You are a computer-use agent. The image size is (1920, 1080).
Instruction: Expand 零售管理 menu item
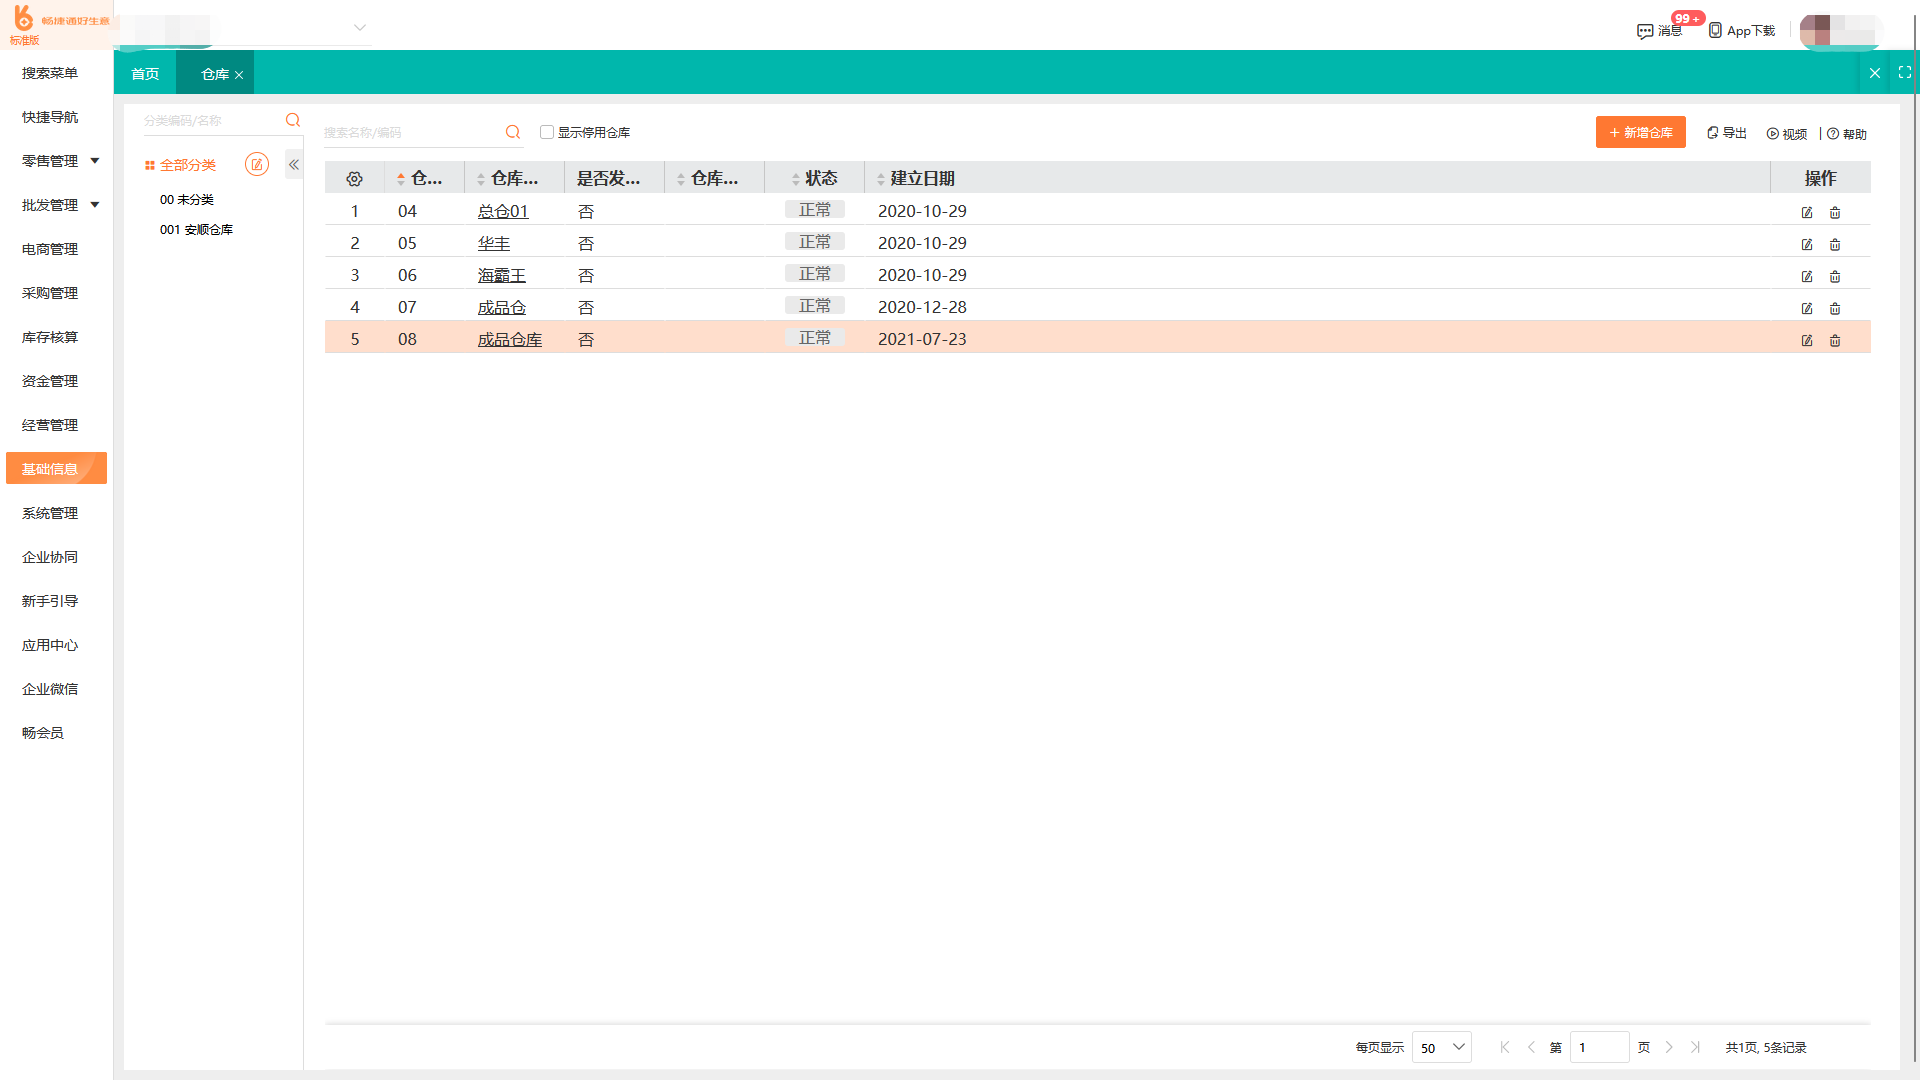pyautogui.click(x=53, y=161)
